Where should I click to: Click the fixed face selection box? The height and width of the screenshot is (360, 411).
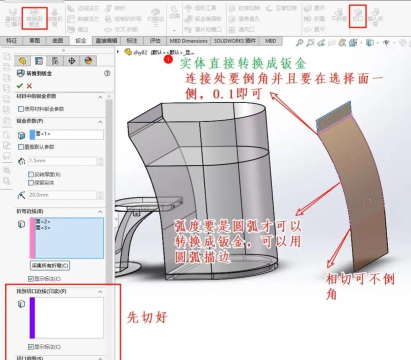pyautogui.click(x=66, y=134)
